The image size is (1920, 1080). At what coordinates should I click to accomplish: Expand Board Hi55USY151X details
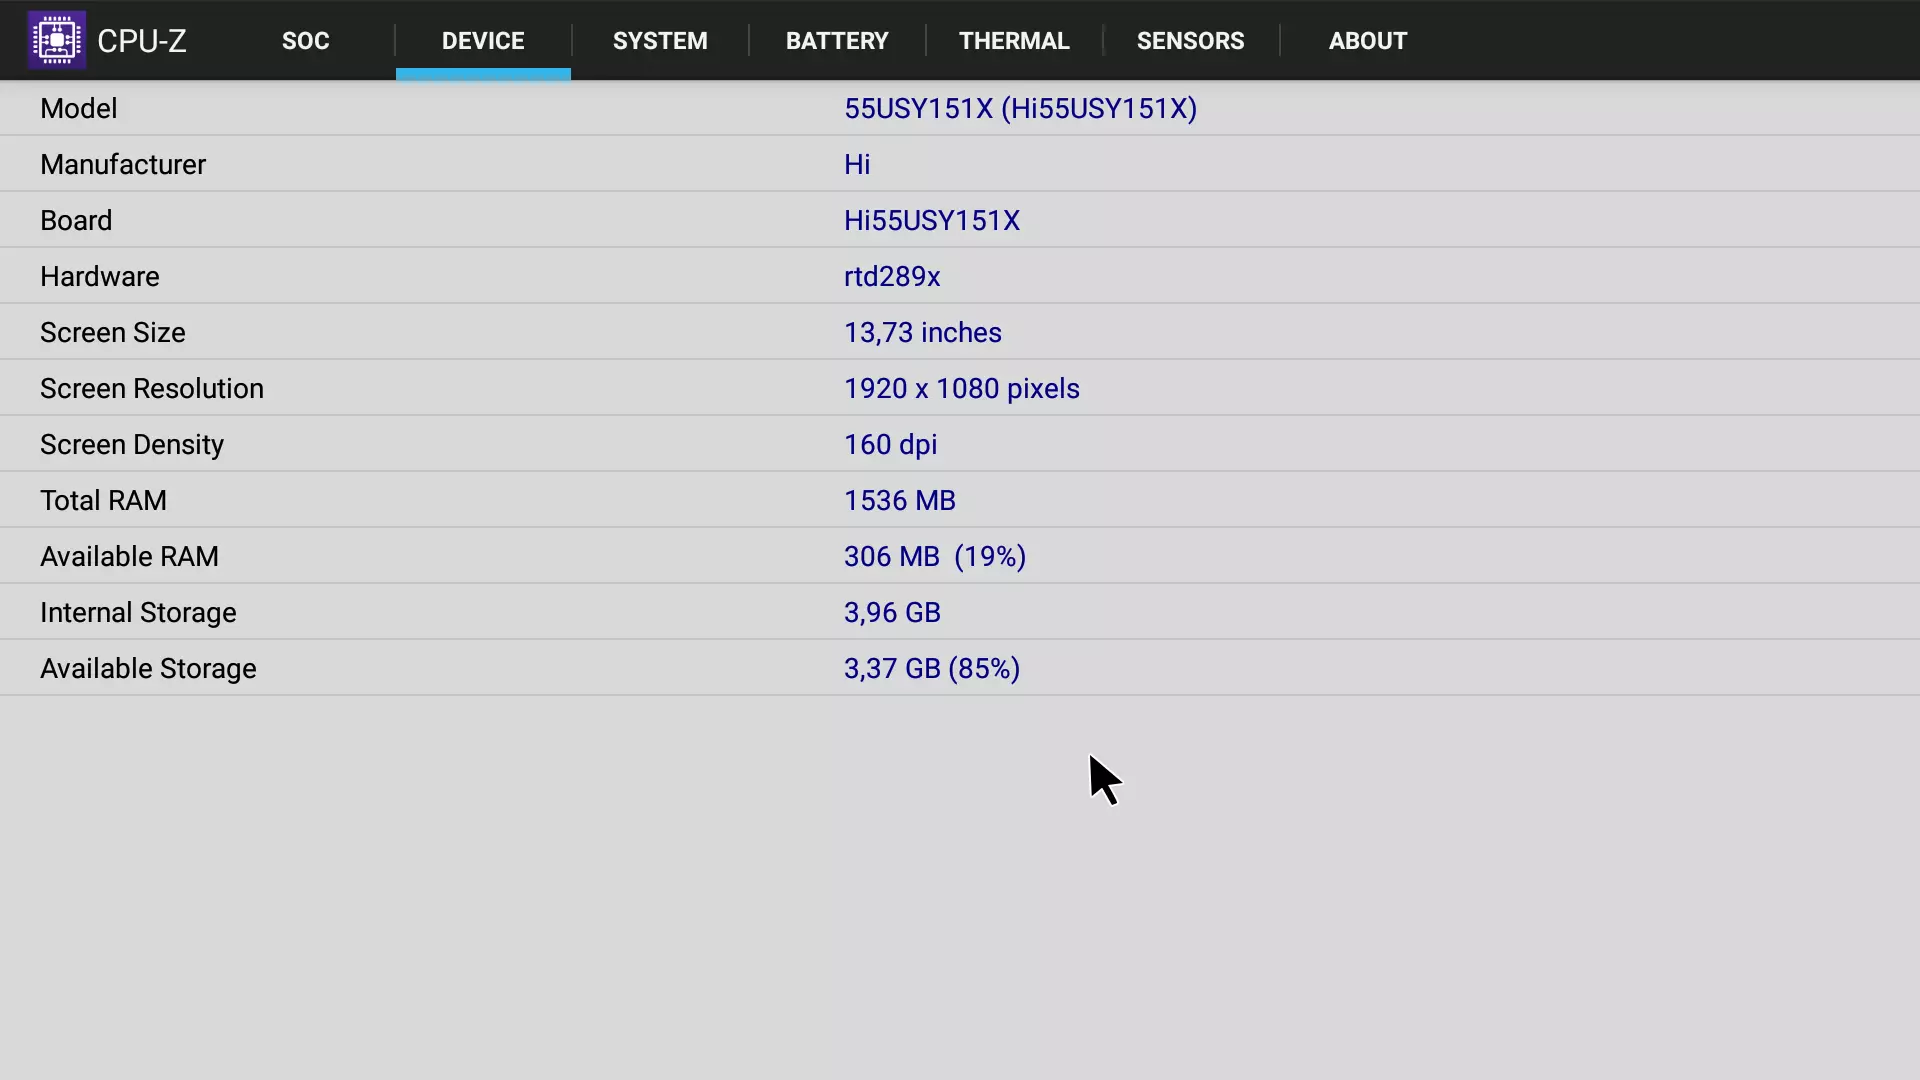932,220
